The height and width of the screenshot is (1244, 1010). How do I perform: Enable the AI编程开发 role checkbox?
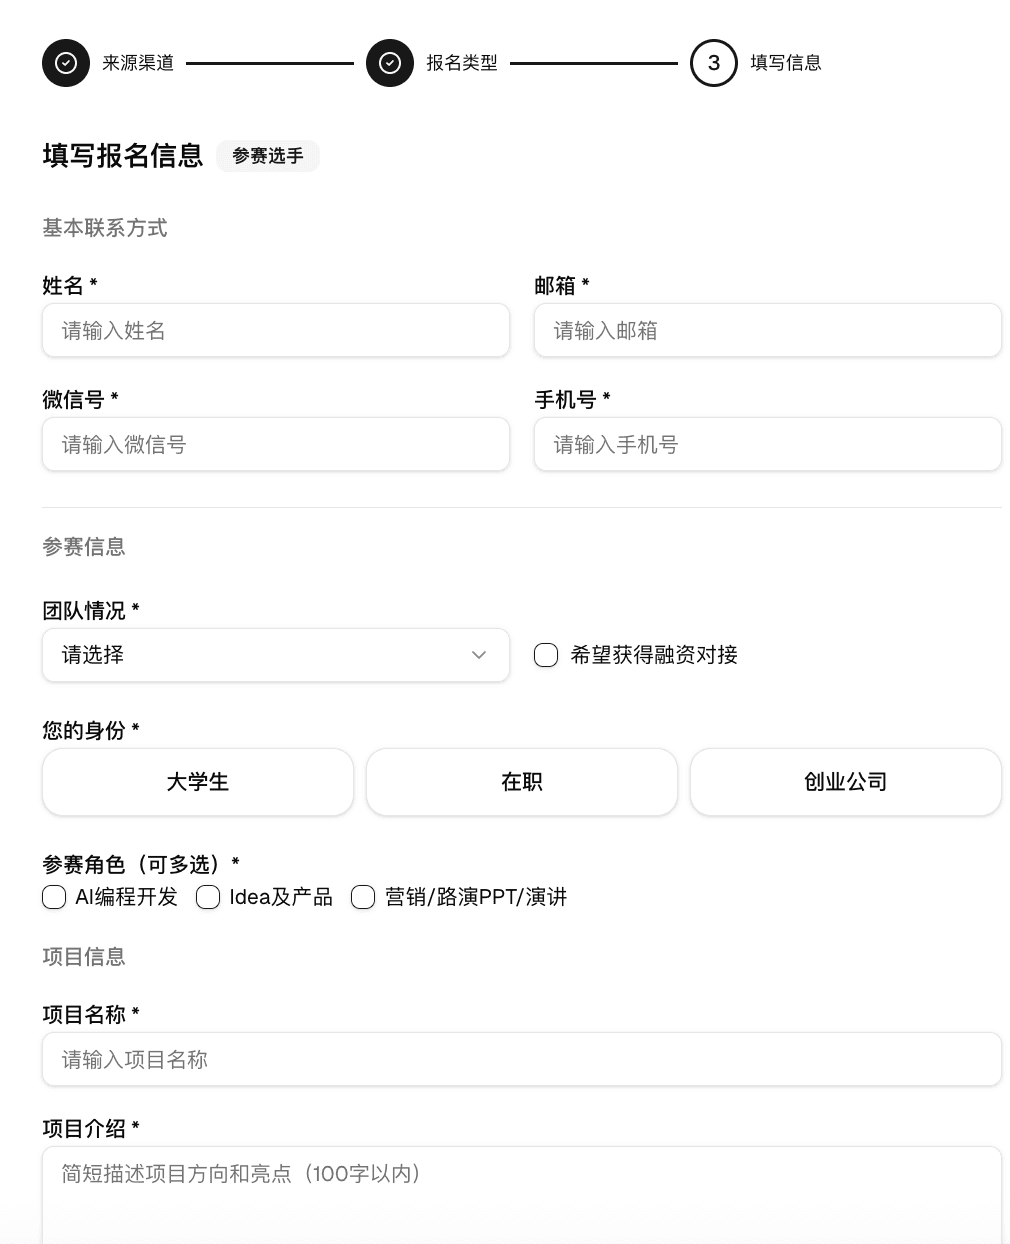(54, 898)
